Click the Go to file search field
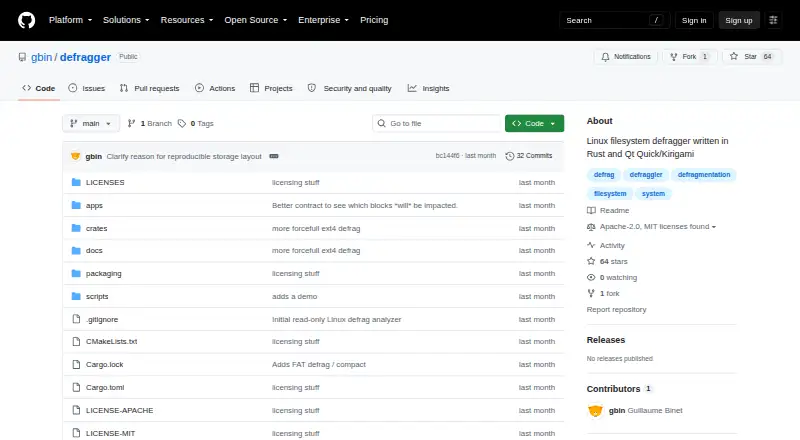Image resolution: width=800 pixels, height=440 pixels. [x=437, y=124]
